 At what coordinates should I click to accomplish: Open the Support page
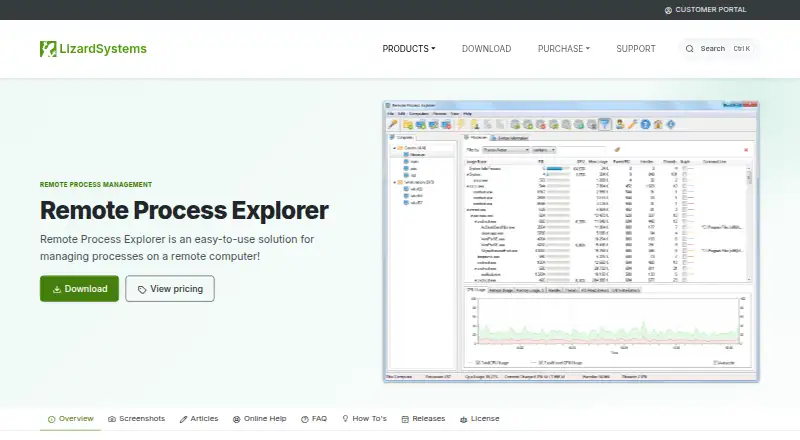(636, 48)
